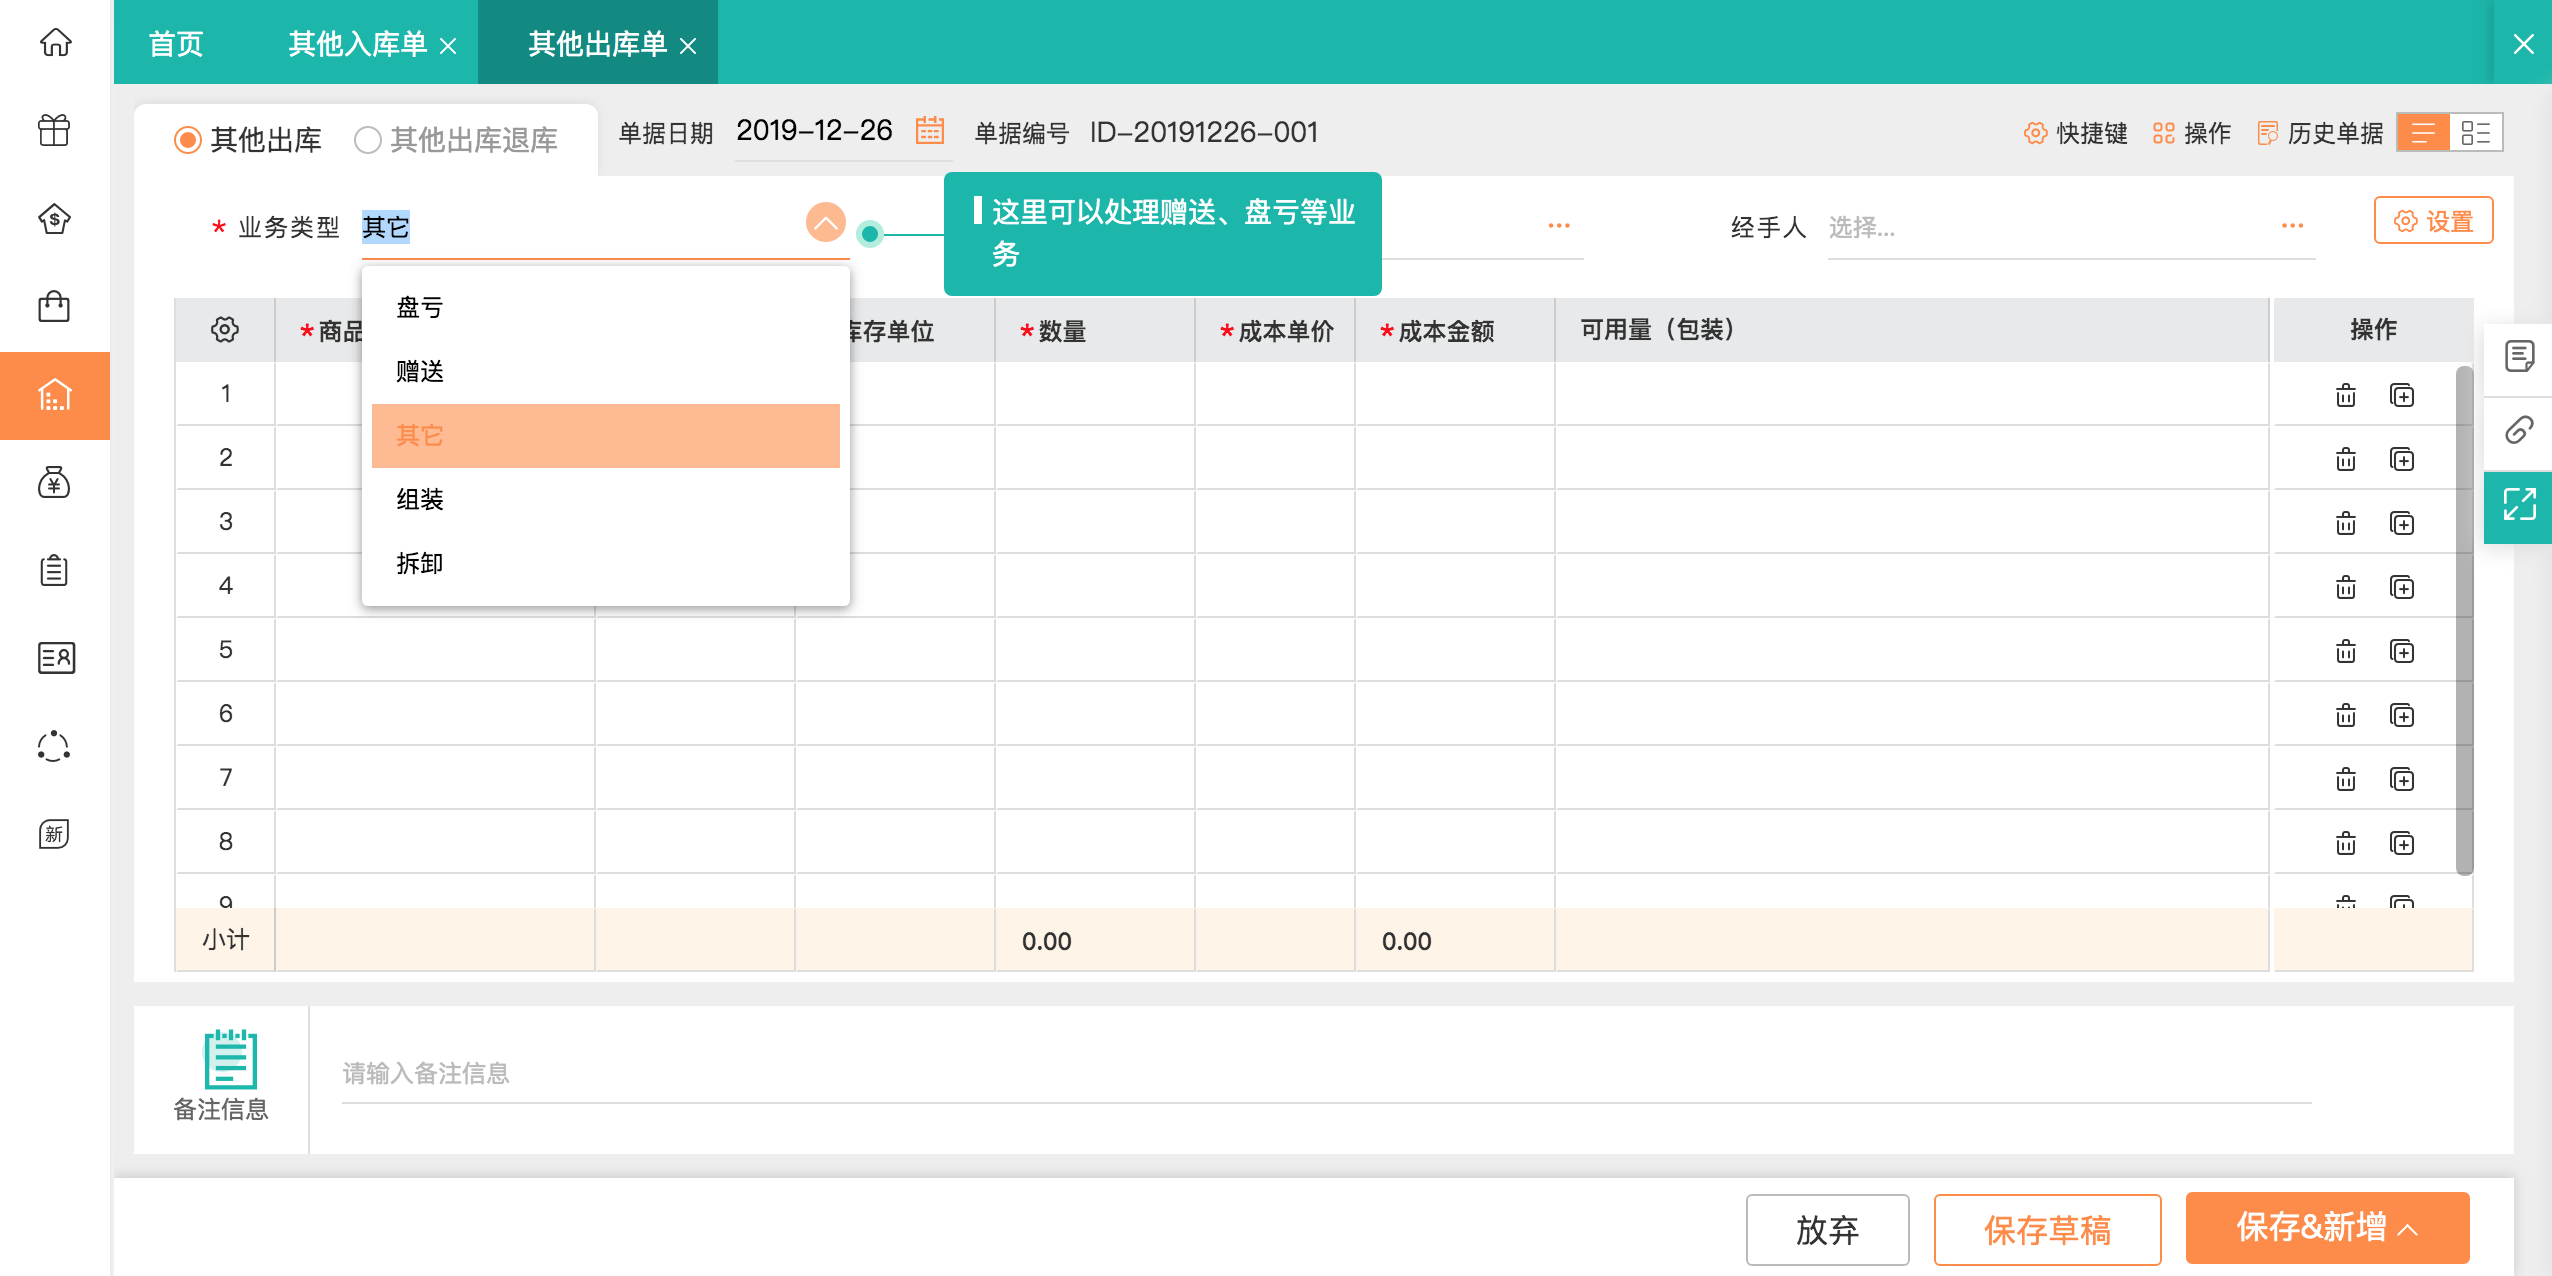The image size is (2552, 1276).
Task: Click the delete row icon in row 1
Action: click(2345, 392)
